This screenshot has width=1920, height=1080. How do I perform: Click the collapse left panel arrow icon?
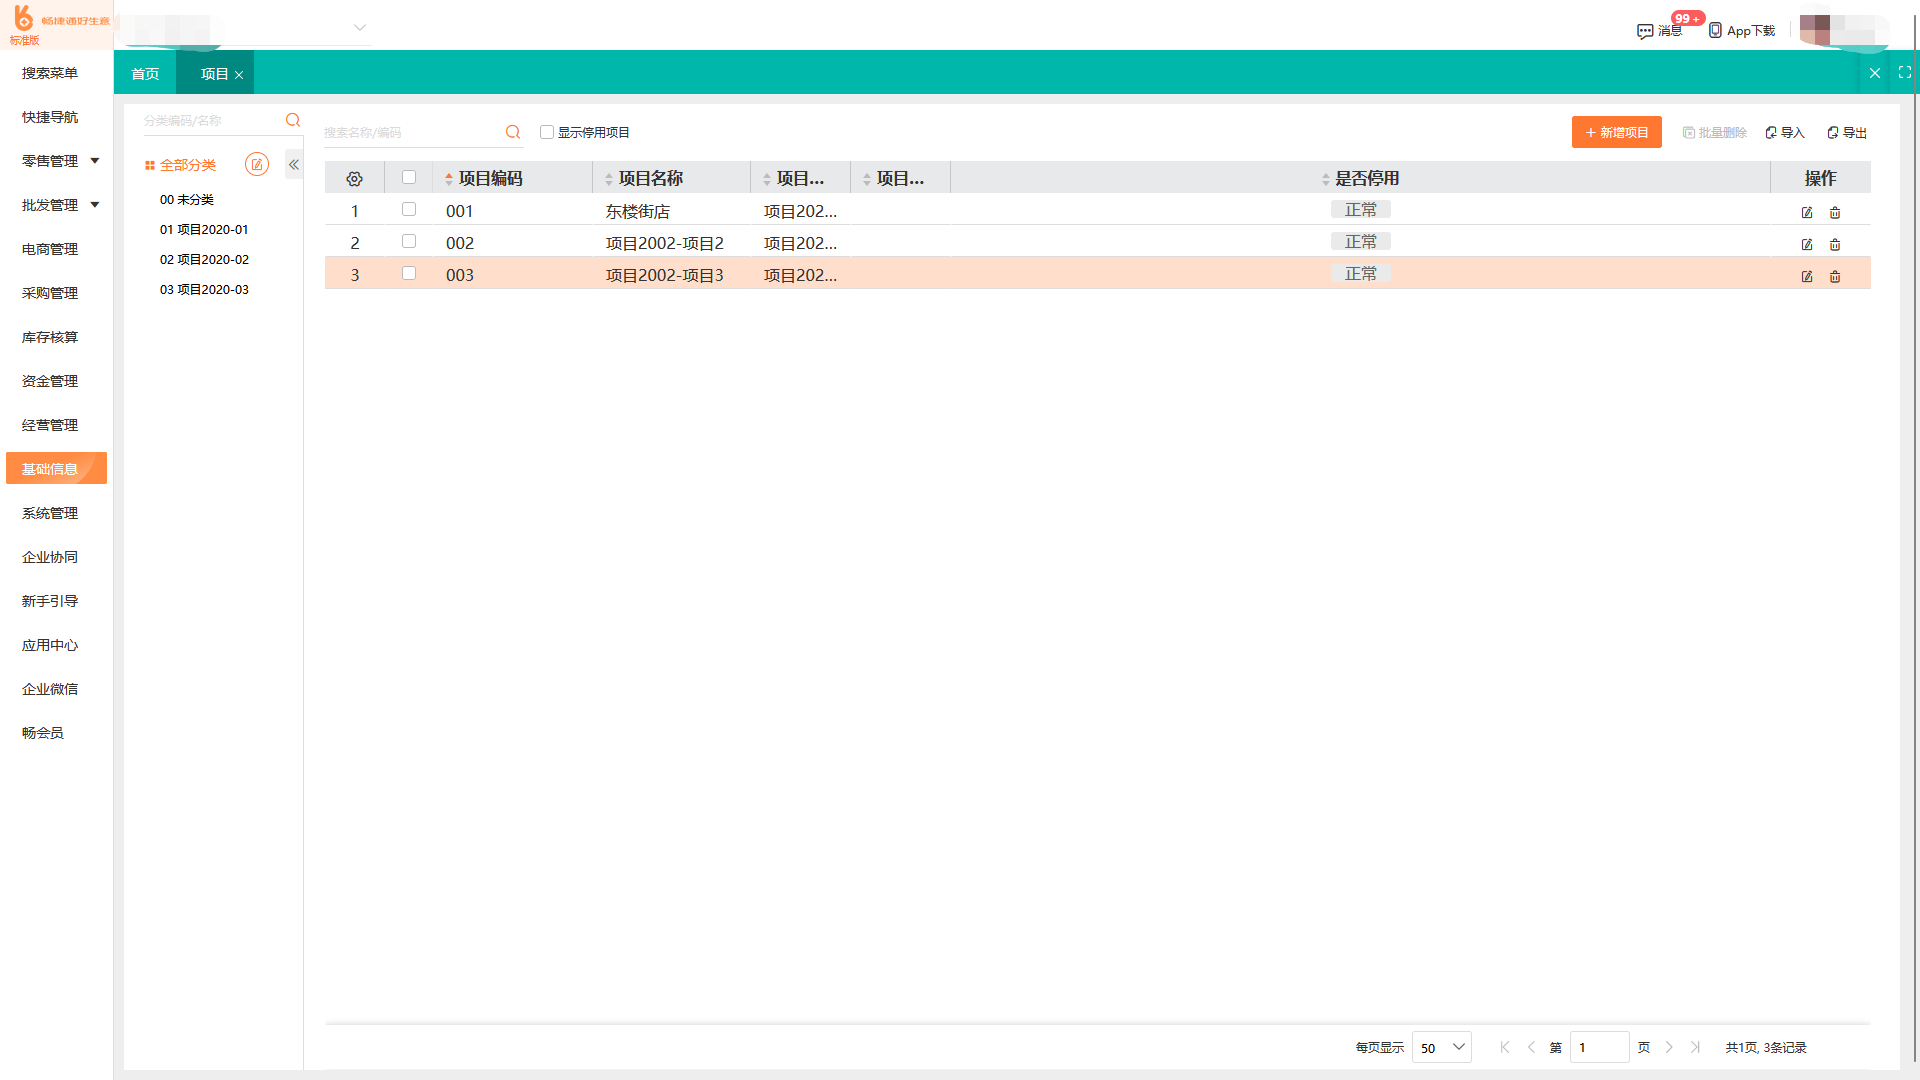[x=294, y=164]
